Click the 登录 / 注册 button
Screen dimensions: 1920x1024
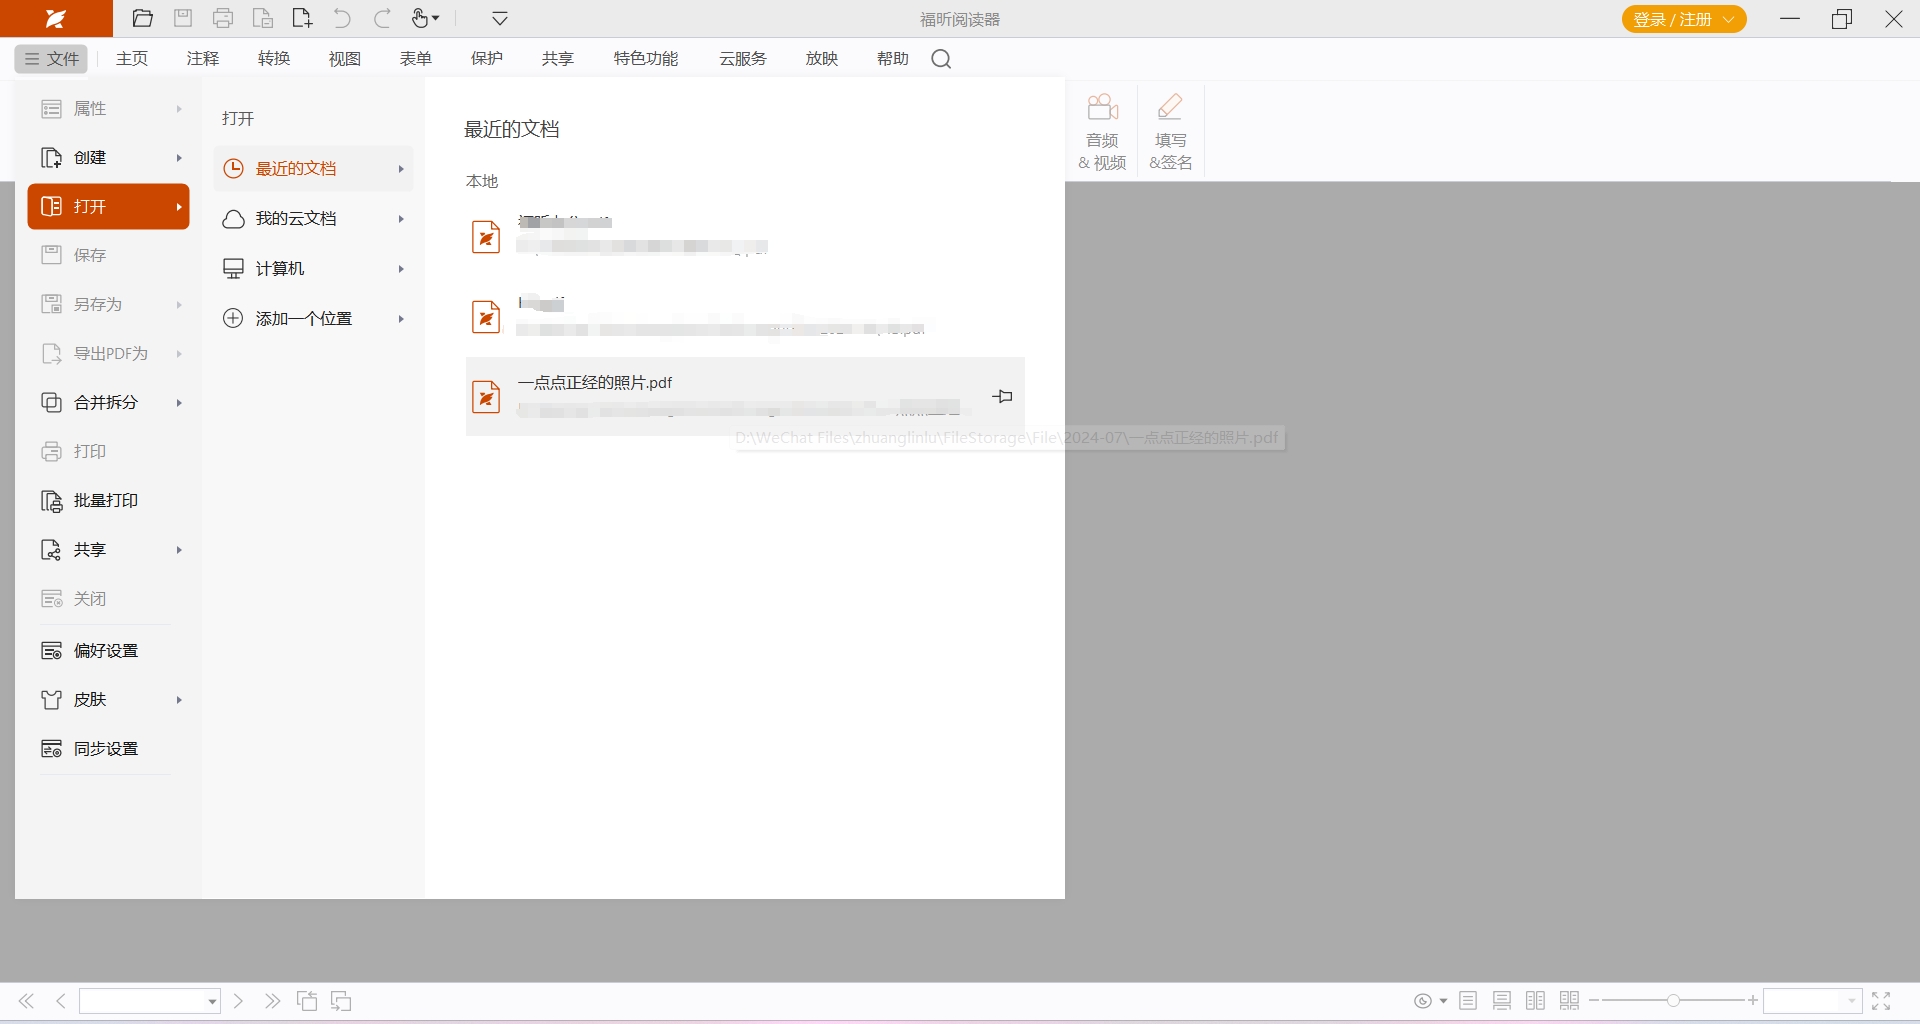(x=1683, y=19)
